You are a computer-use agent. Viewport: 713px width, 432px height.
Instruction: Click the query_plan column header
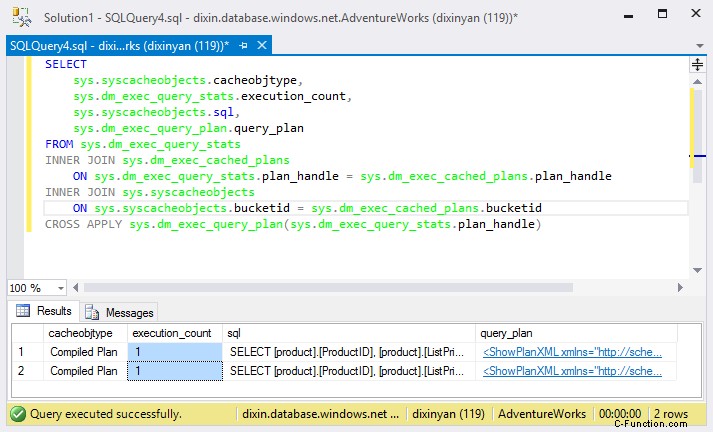[508, 332]
